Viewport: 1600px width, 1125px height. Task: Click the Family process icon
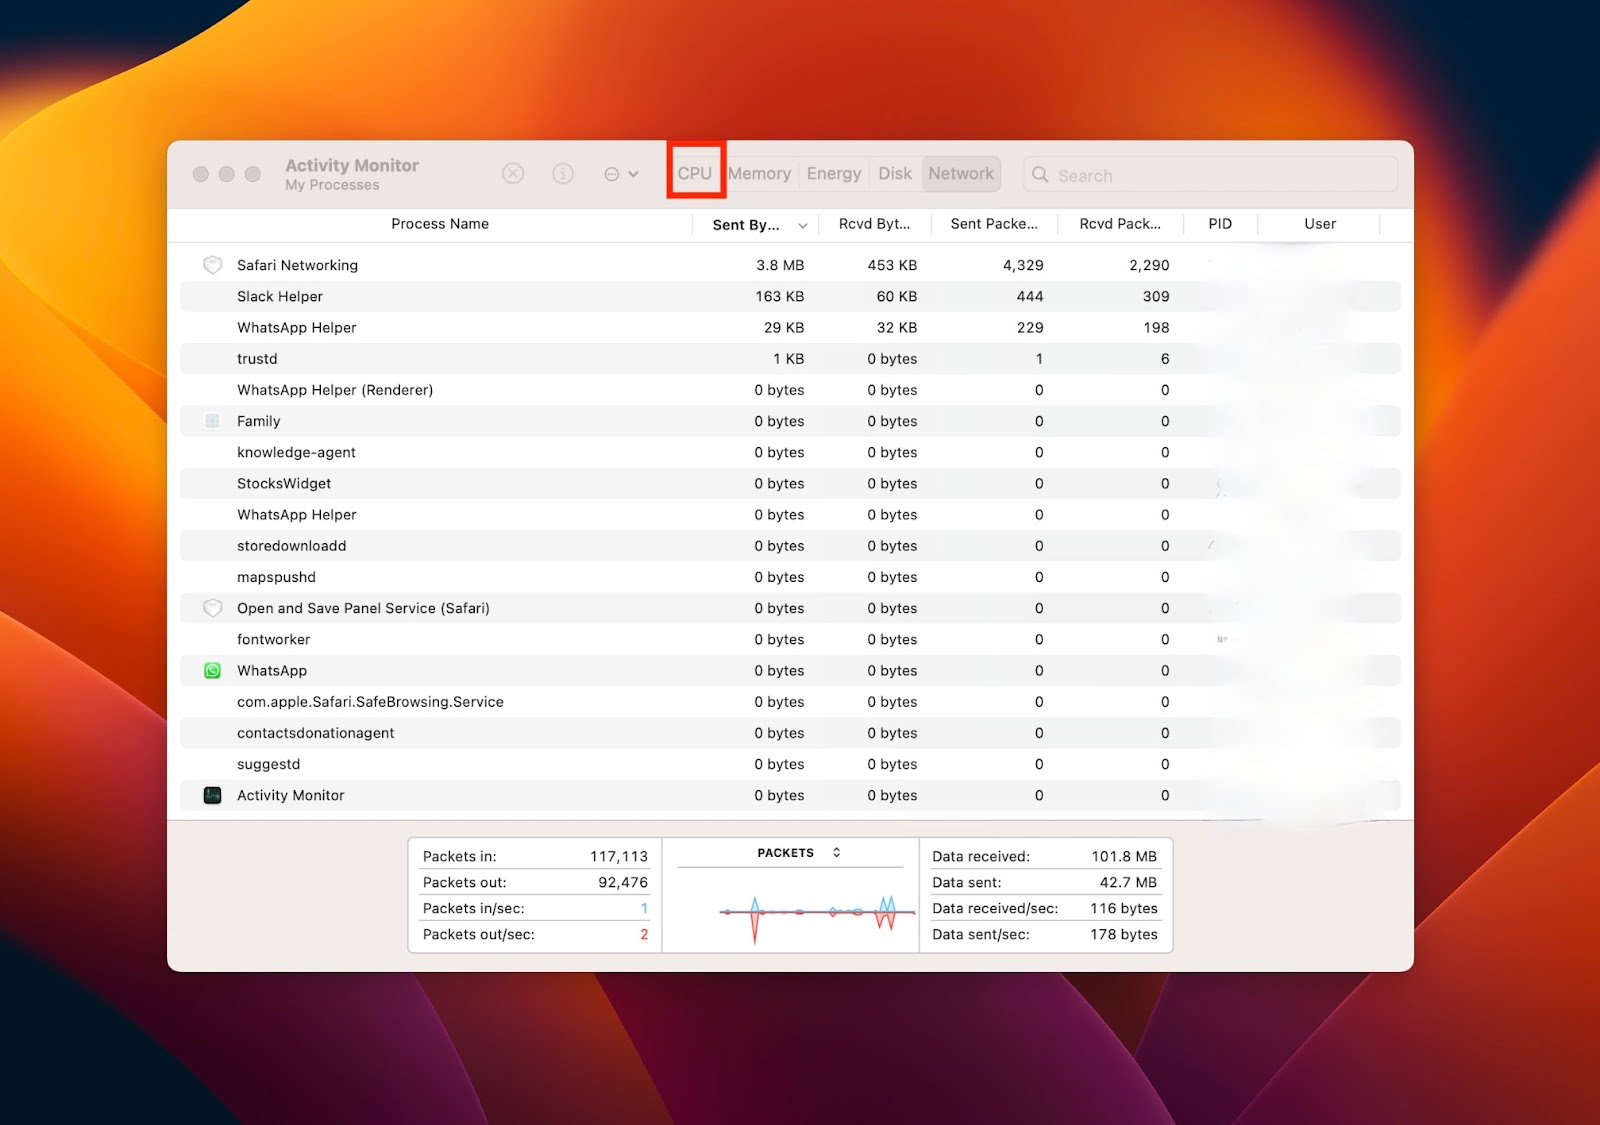(212, 421)
